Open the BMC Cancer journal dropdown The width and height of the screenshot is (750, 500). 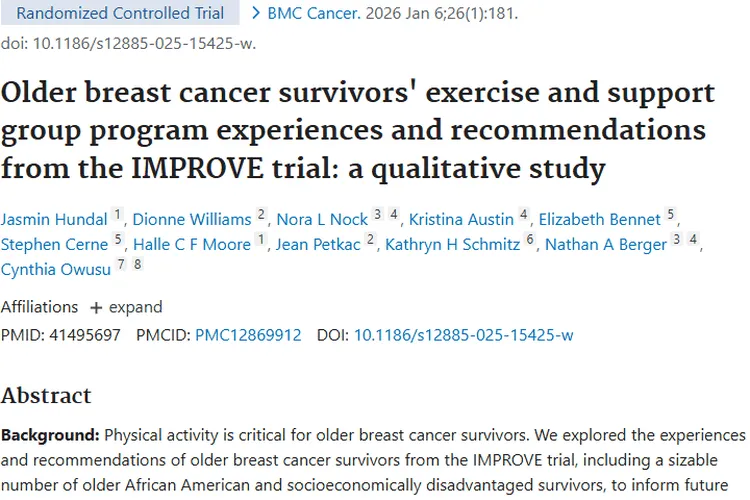pyautogui.click(x=313, y=13)
